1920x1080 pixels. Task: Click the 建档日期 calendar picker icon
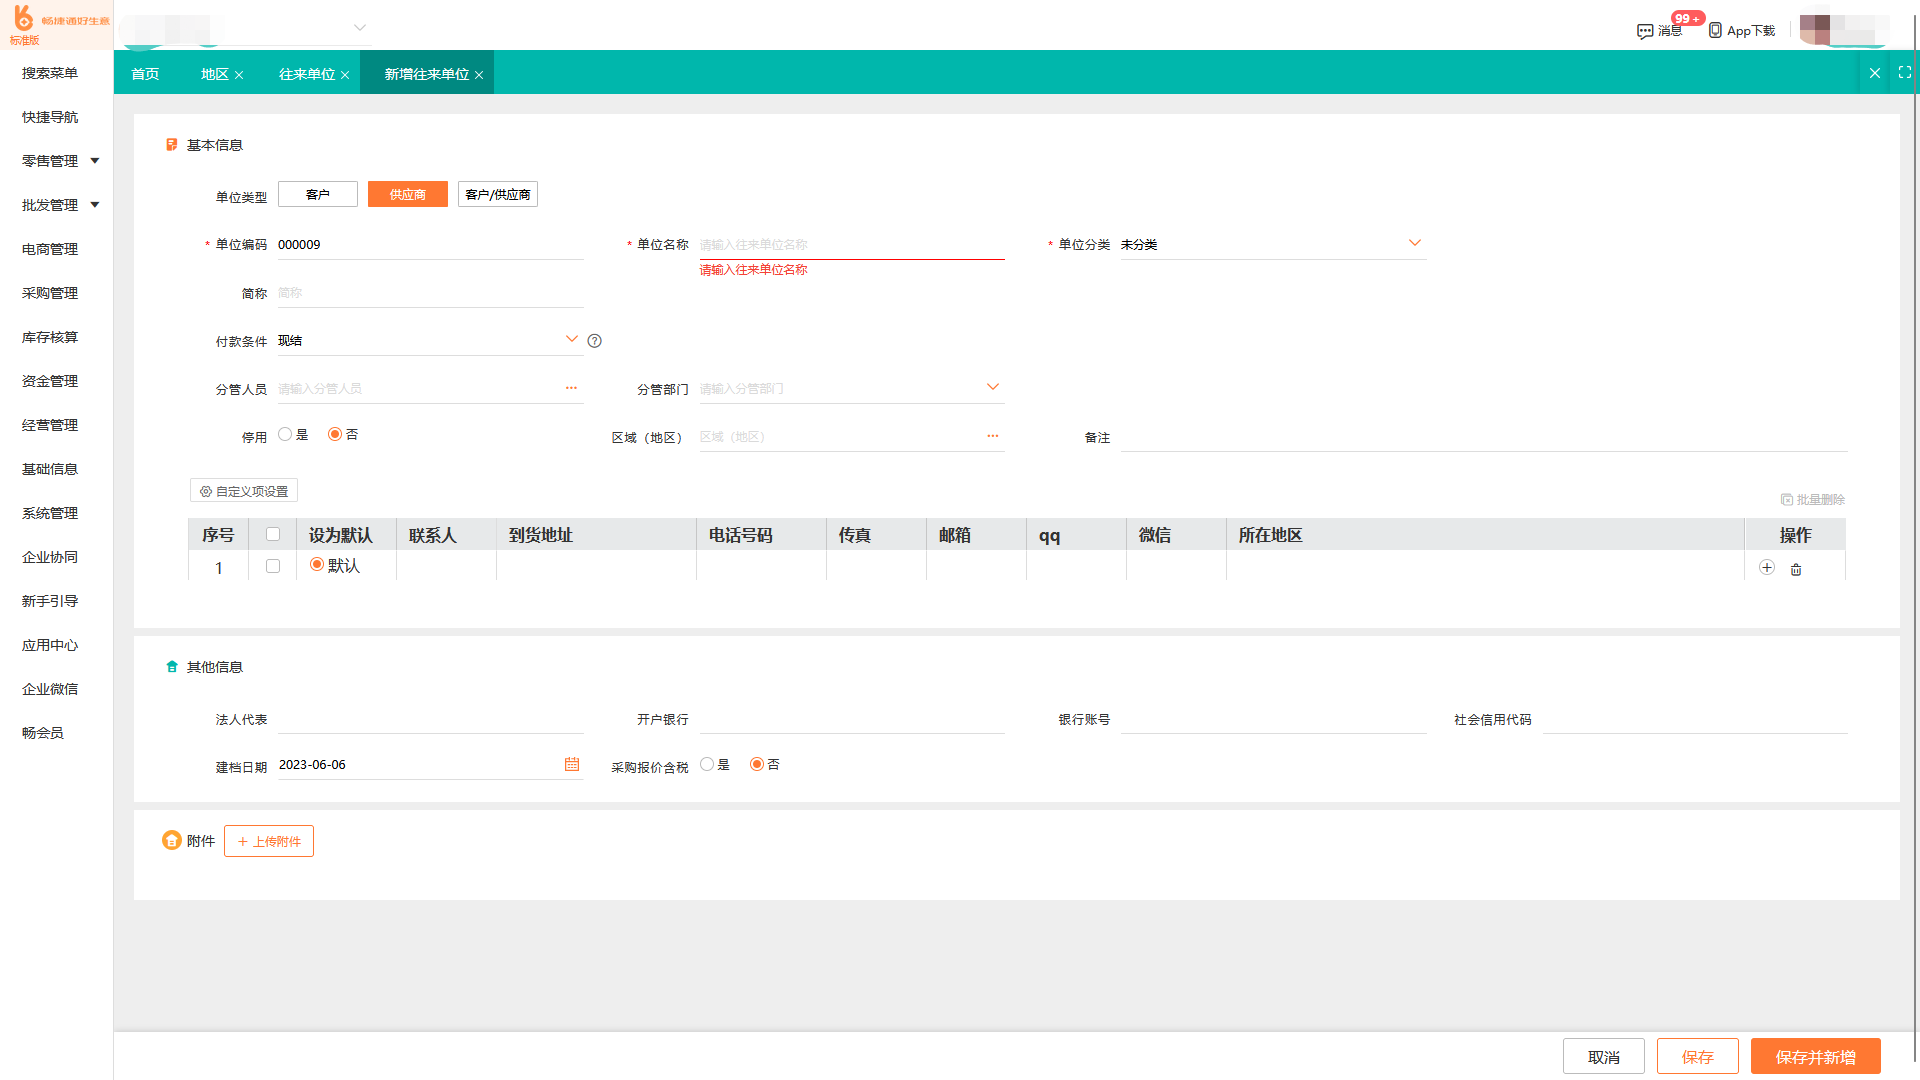click(x=572, y=764)
